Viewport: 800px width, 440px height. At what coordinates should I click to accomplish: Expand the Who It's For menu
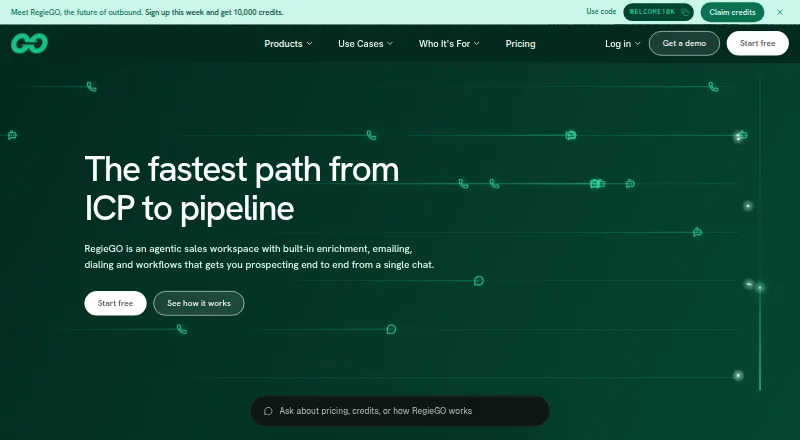pyautogui.click(x=449, y=44)
